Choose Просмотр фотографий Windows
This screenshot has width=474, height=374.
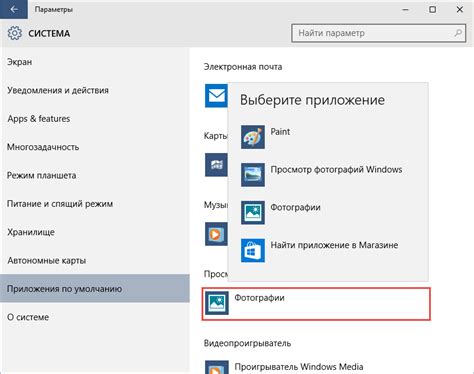click(x=328, y=175)
